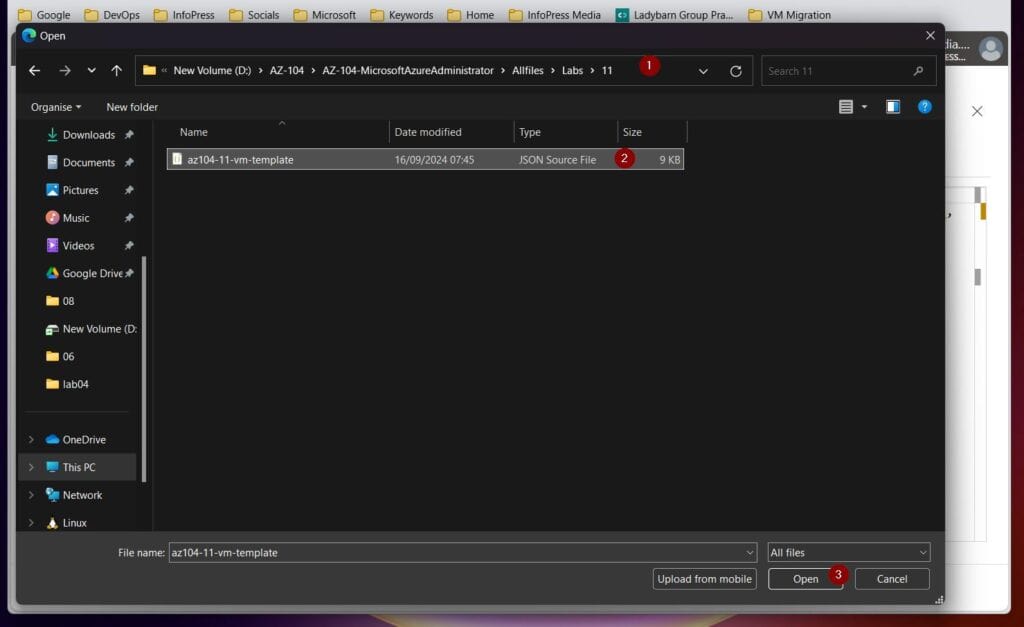Select the az104-11-vm-template file
The image size is (1024, 627).
point(425,159)
